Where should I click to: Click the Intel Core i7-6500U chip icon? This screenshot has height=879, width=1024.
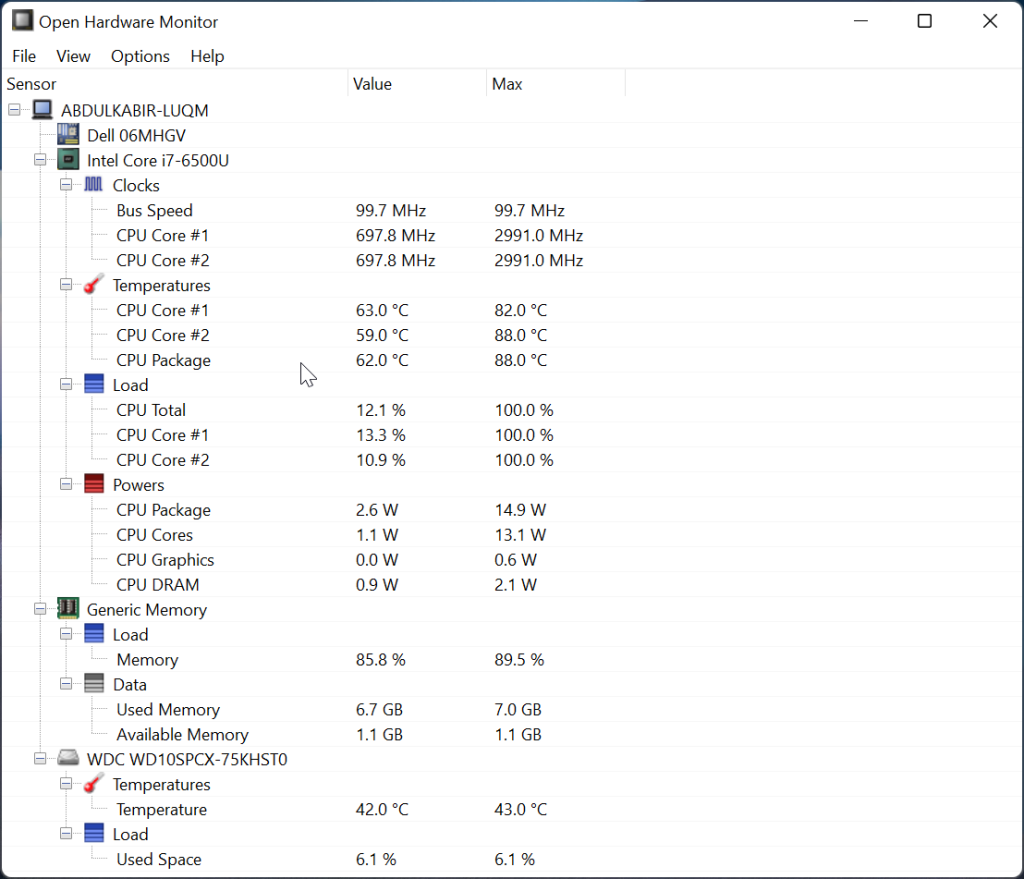coord(68,159)
